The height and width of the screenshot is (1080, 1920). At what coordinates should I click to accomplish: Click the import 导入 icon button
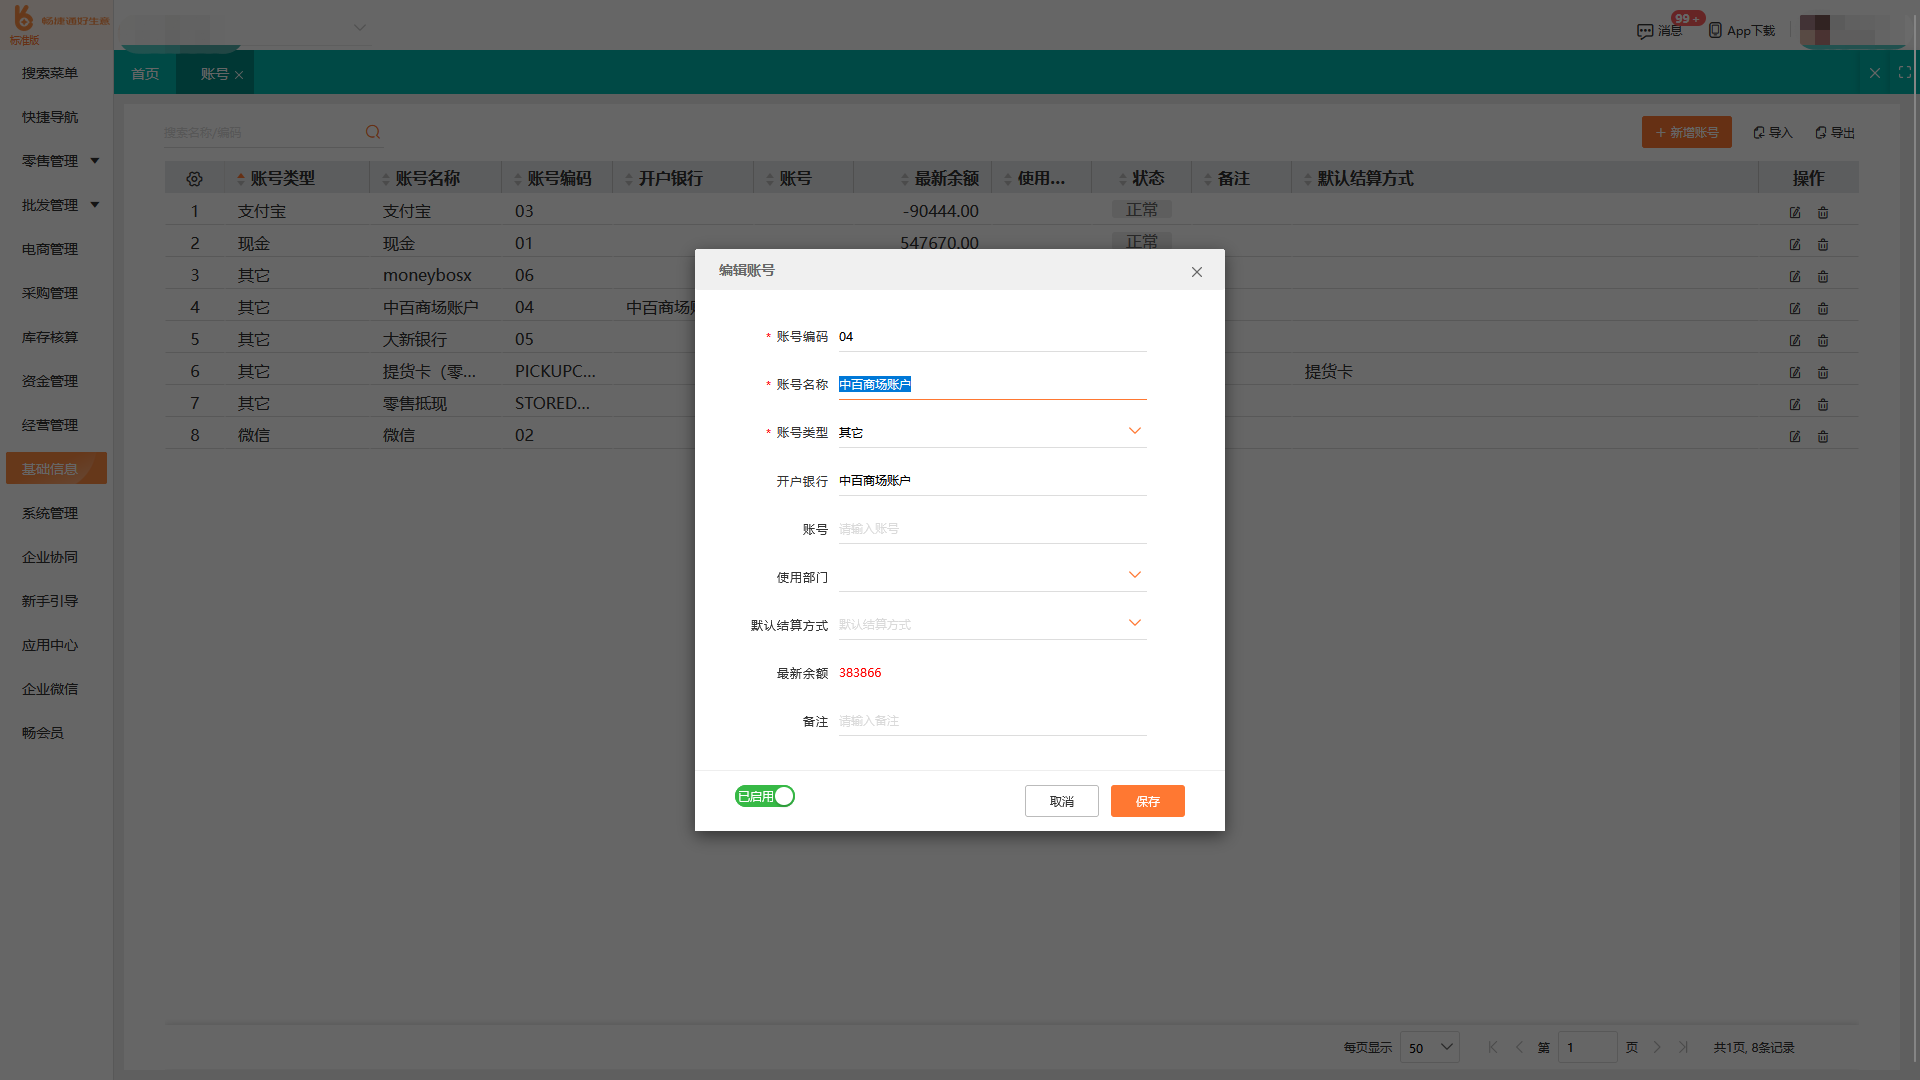click(x=1774, y=132)
